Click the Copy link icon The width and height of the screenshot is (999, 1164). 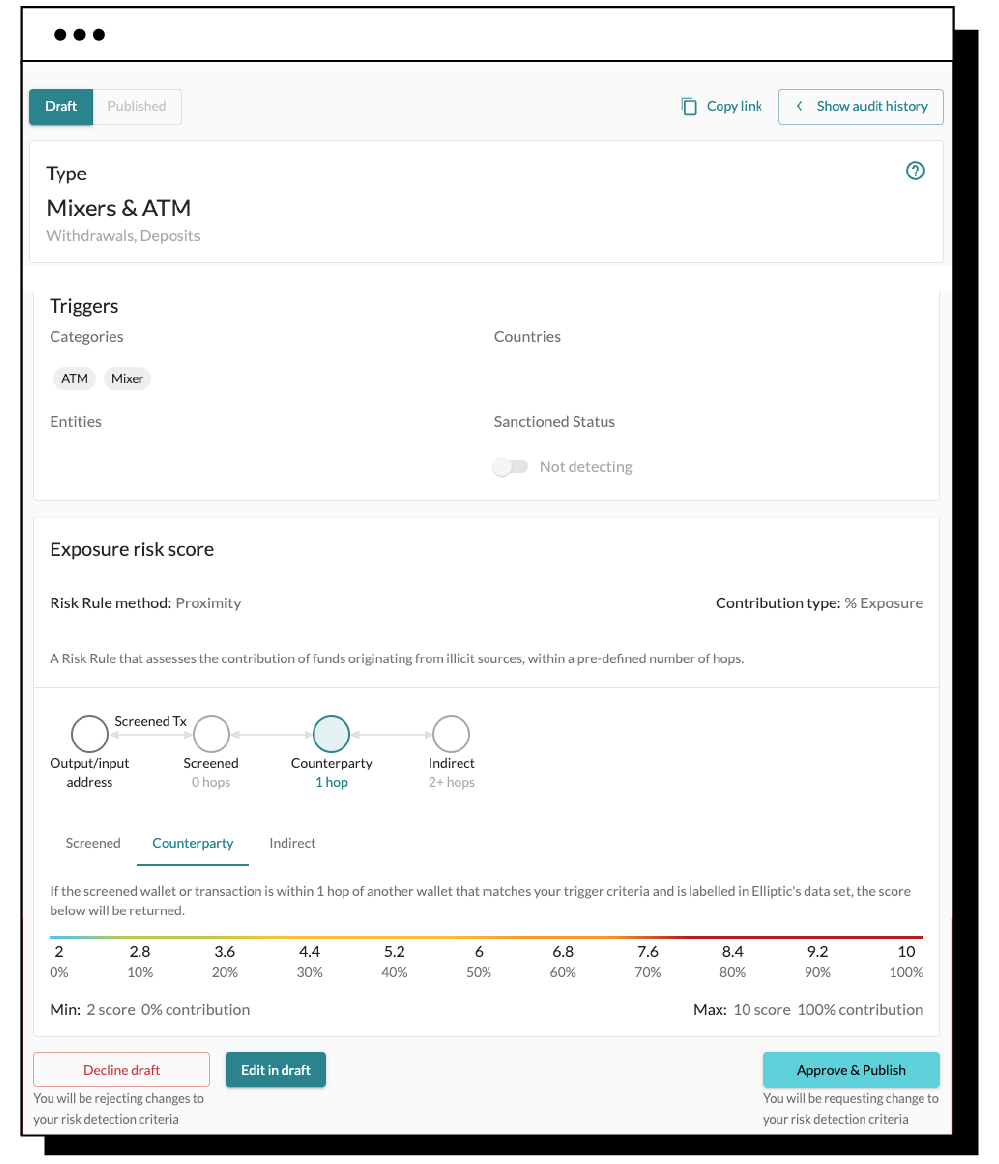[x=688, y=105]
